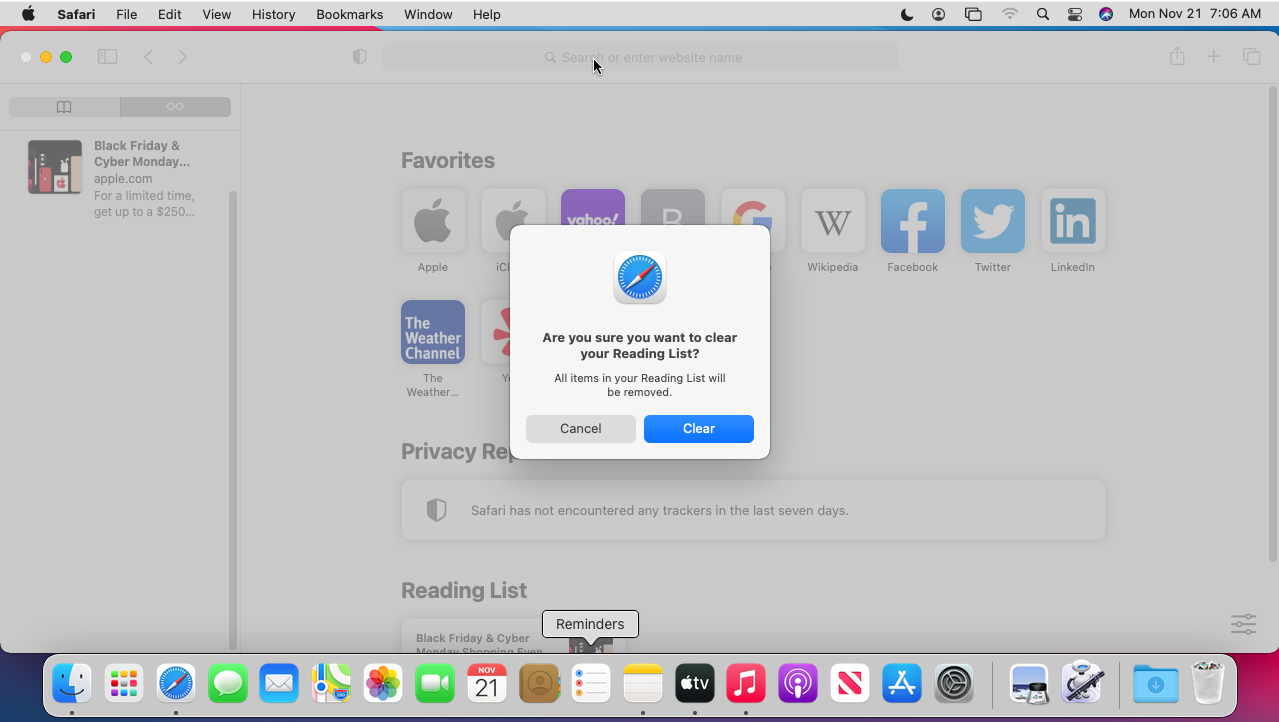Open Reading List filter options with sliders icon
This screenshot has width=1279, height=722.
coord(1242,623)
